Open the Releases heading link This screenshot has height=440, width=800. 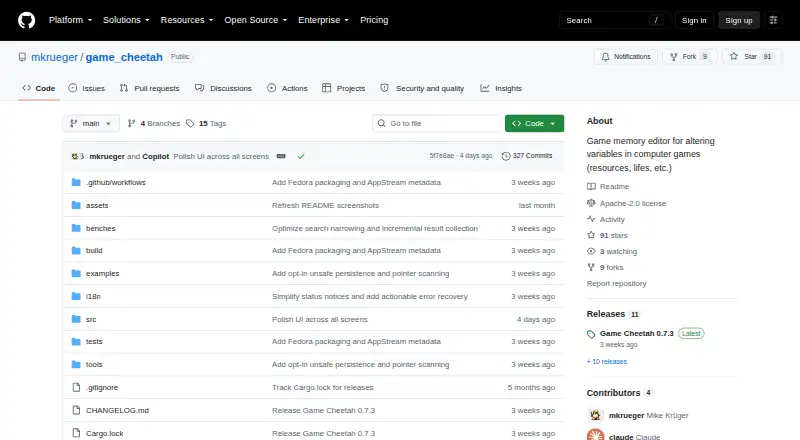613,314
